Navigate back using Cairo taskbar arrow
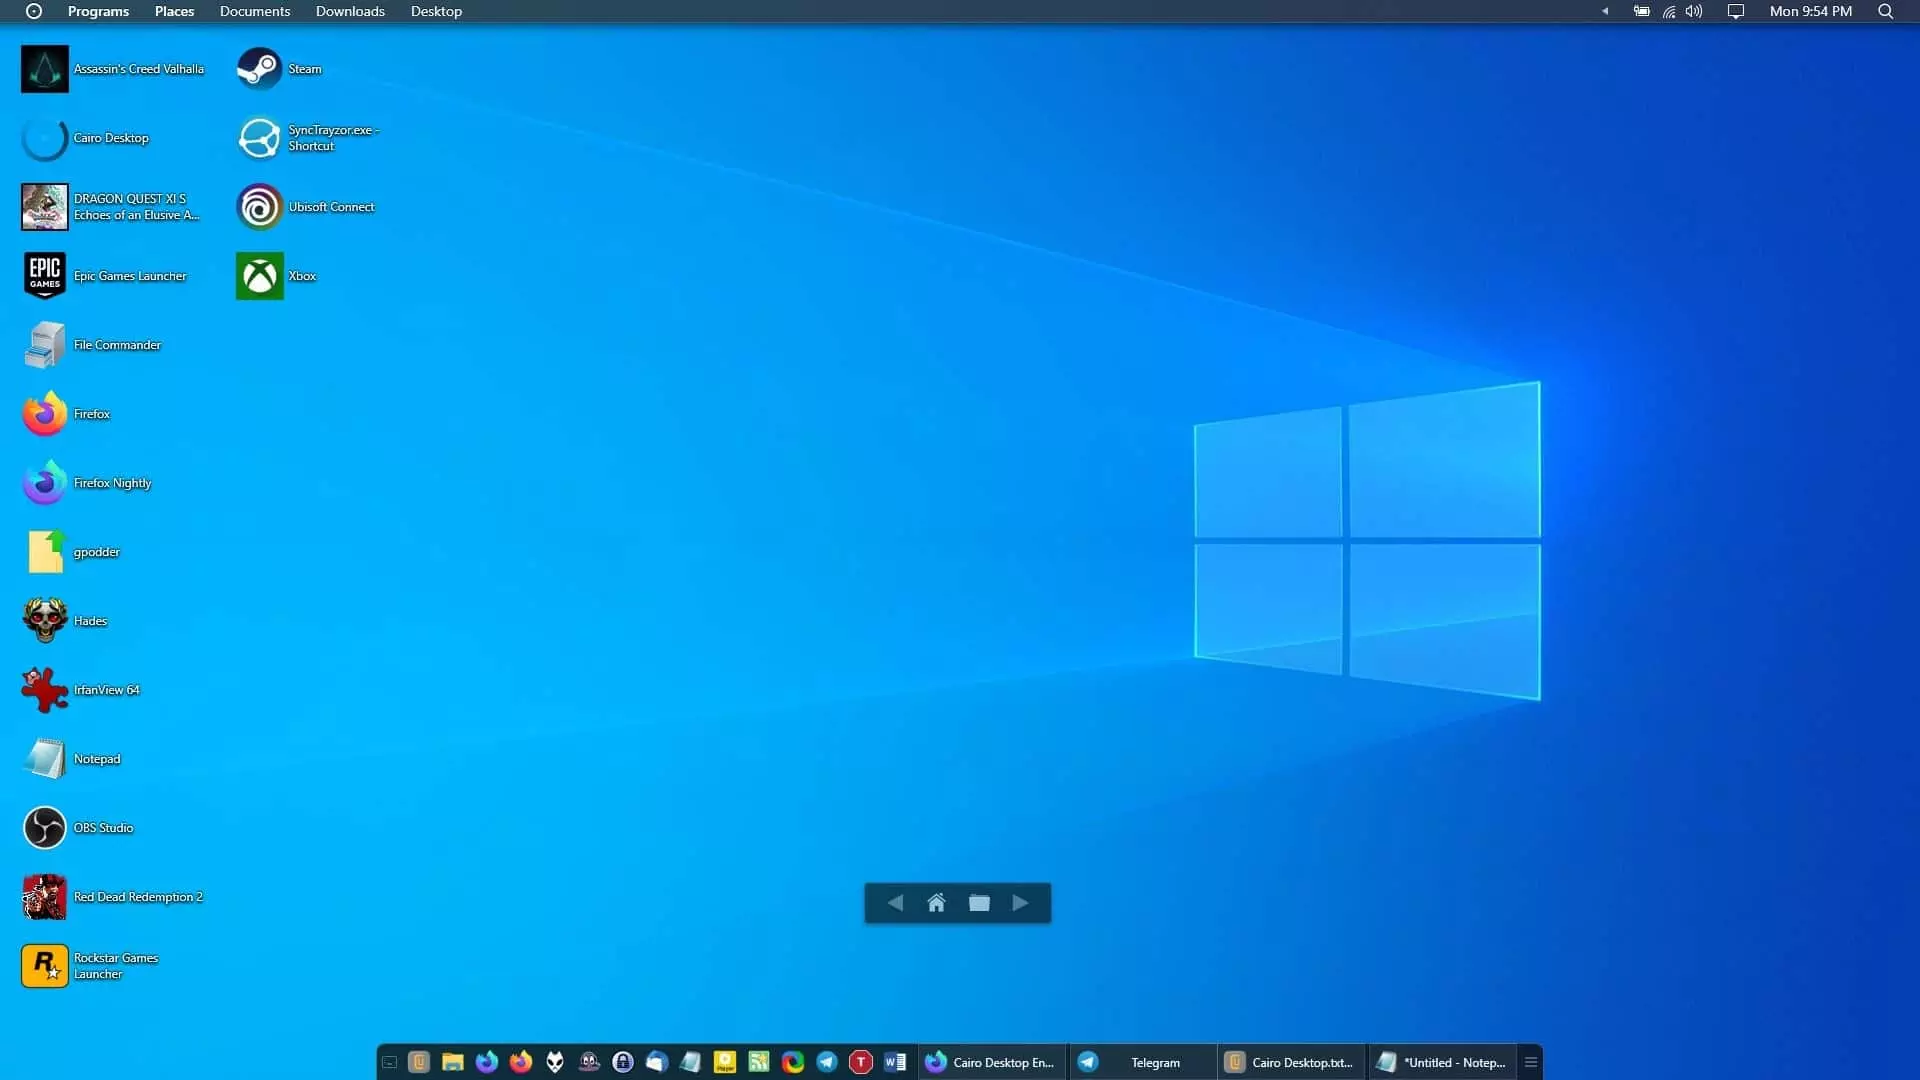The height and width of the screenshot is (1080, 1920). click(x=895, y=902)
